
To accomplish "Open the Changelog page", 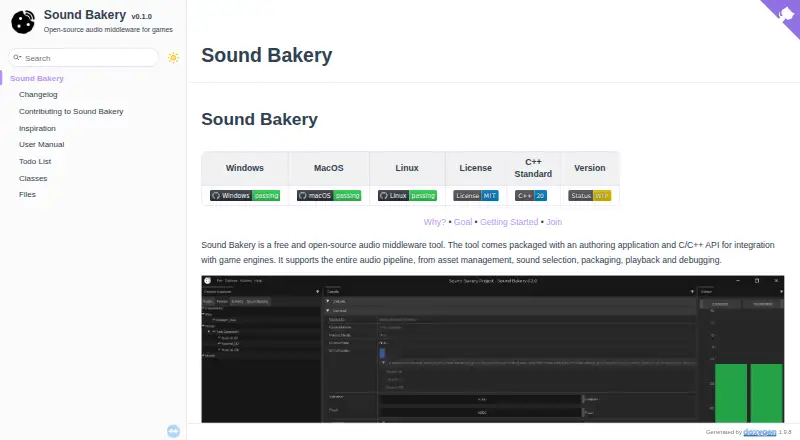I will [38, 94].
